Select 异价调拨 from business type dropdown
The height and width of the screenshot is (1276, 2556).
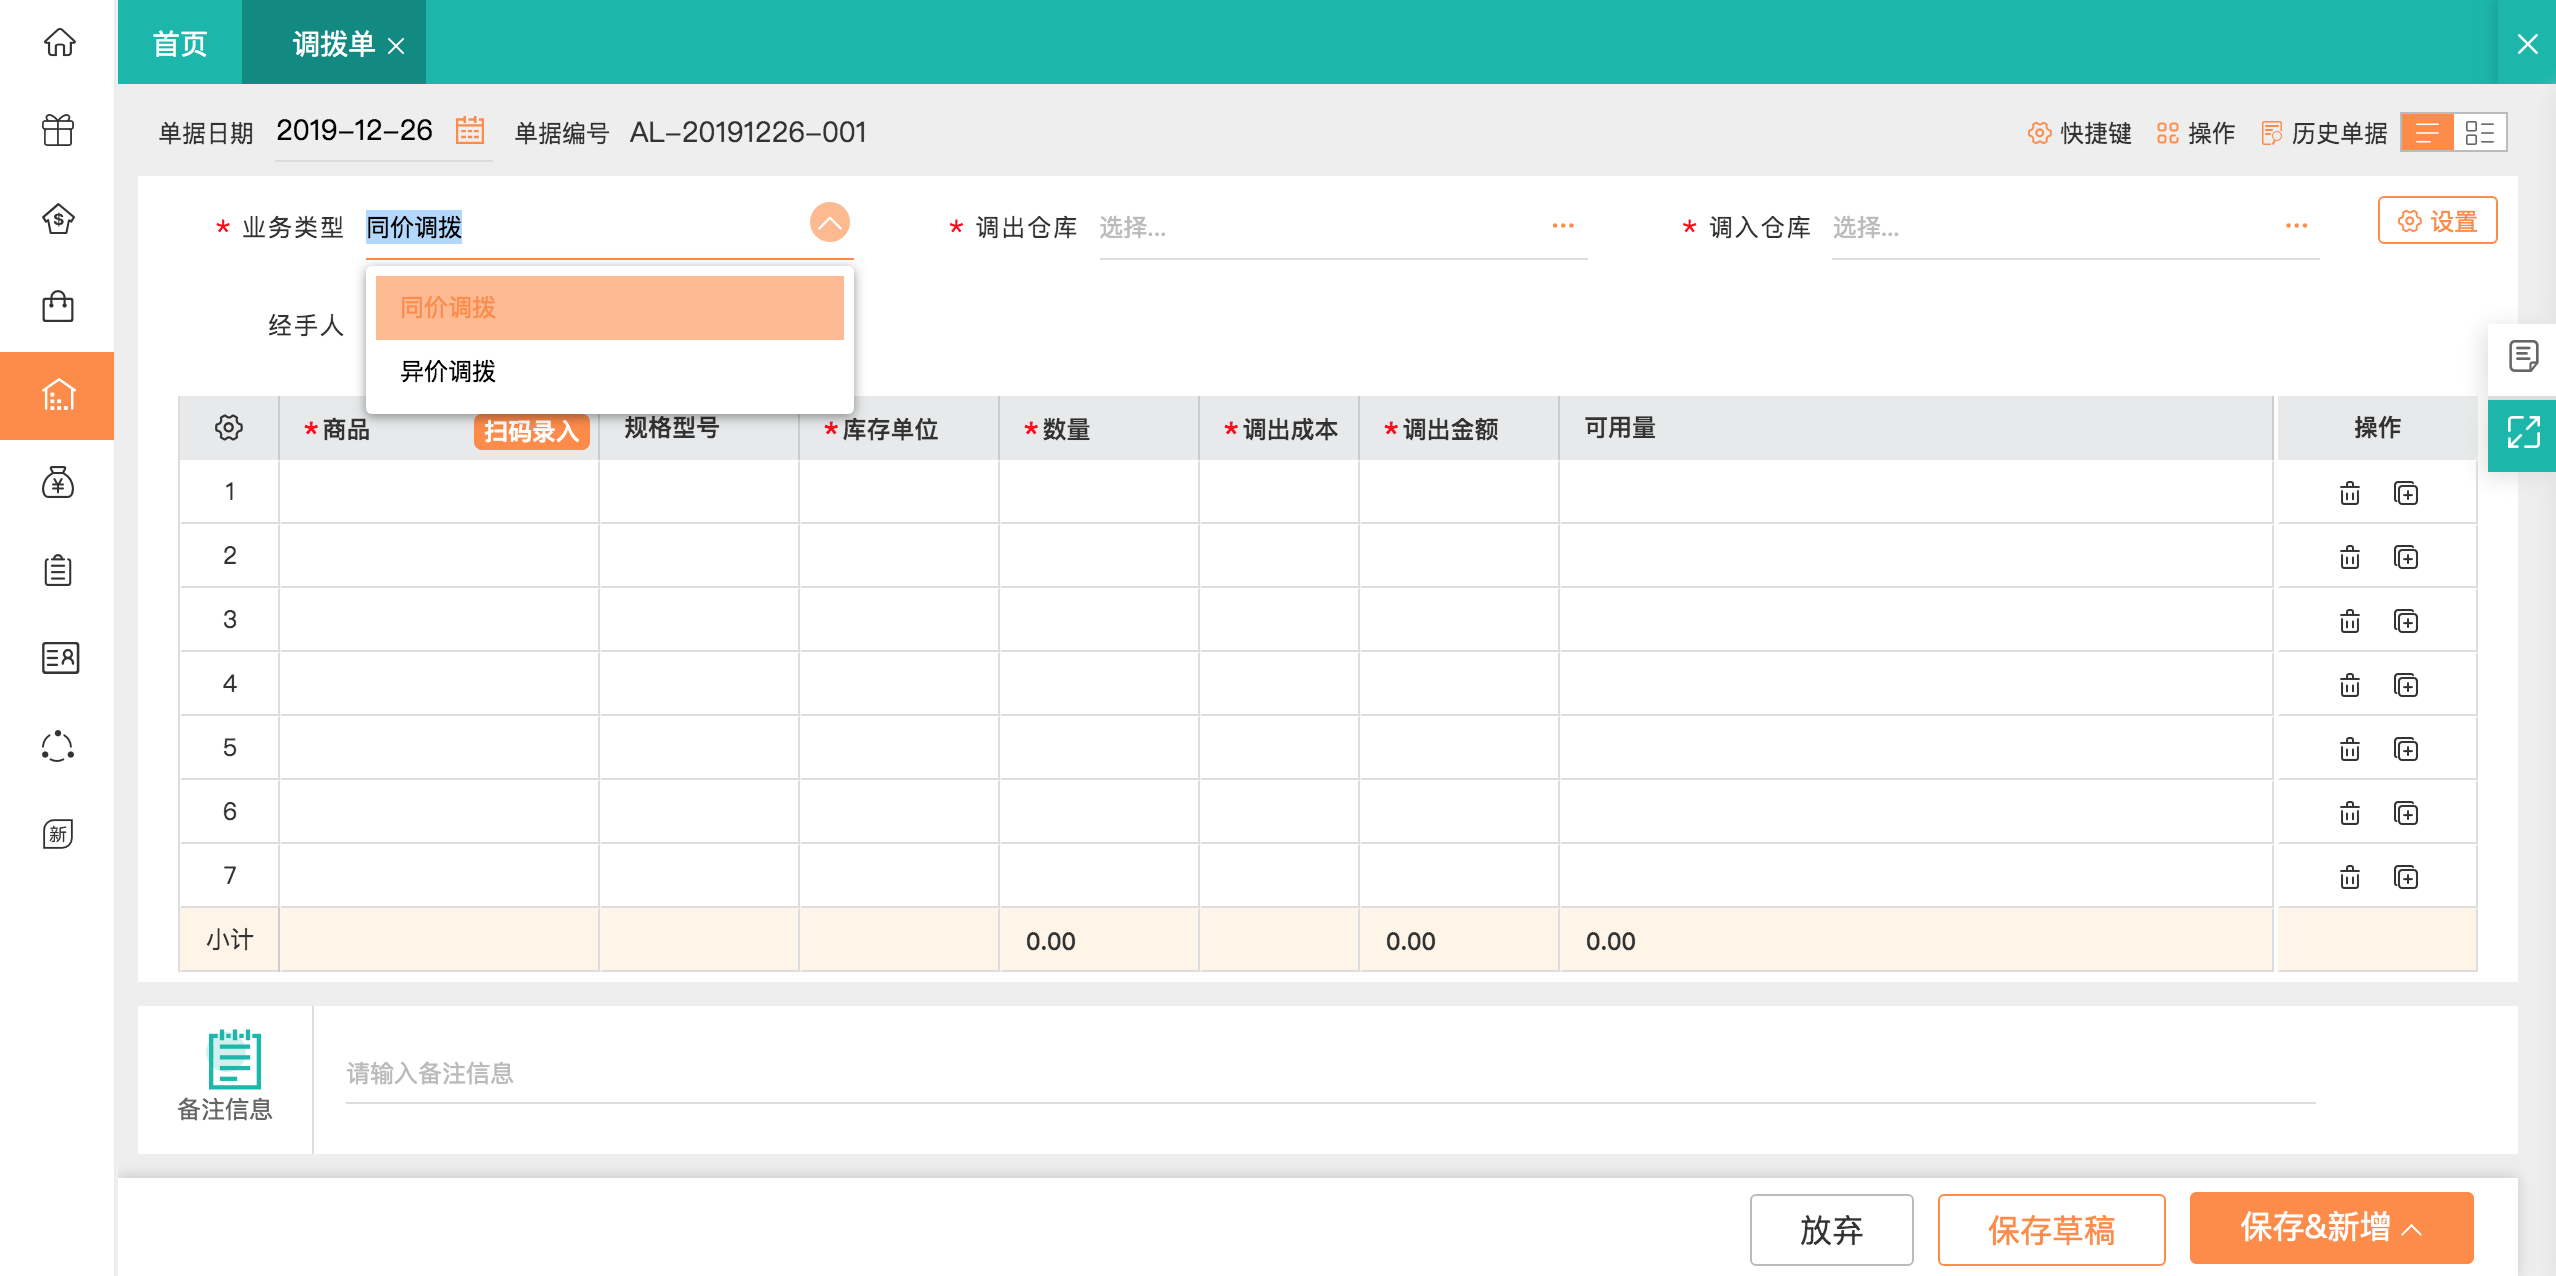(x=450, y=372)
